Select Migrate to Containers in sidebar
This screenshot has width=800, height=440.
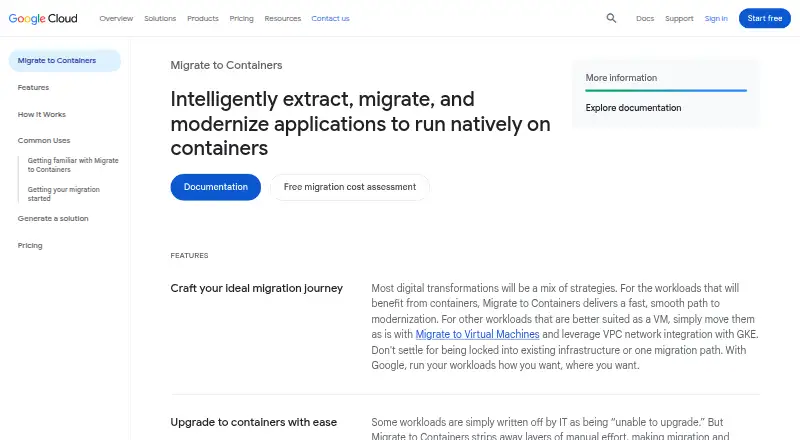point(65,61)
